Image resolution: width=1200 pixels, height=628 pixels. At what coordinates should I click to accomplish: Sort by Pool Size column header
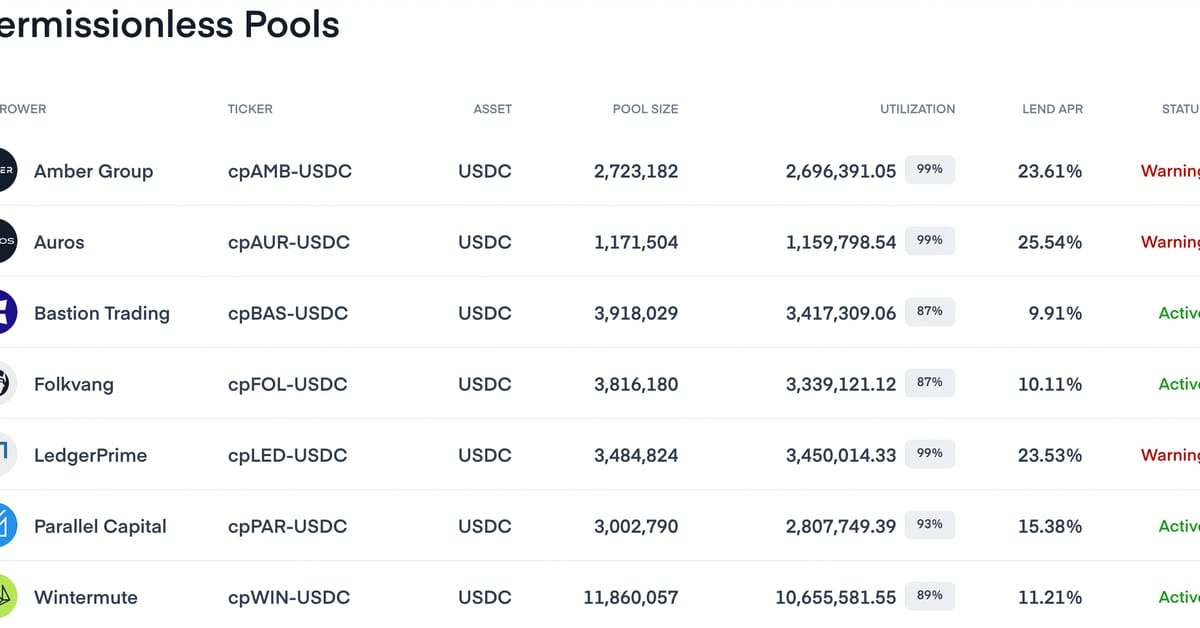[645, 109]
